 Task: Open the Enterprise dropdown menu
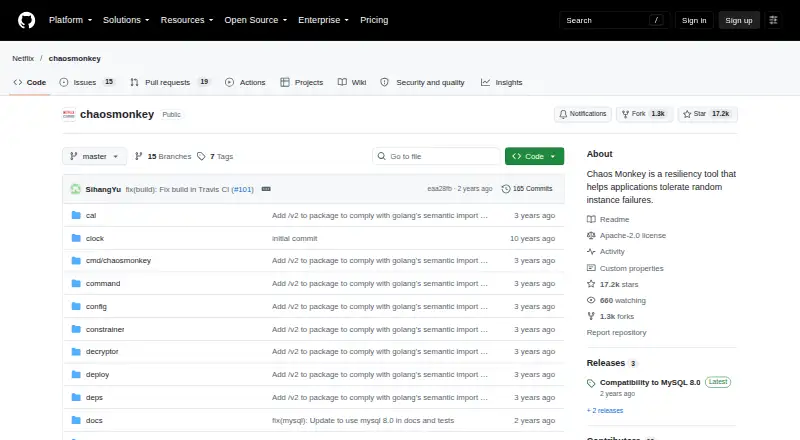(x=323, y=20)
